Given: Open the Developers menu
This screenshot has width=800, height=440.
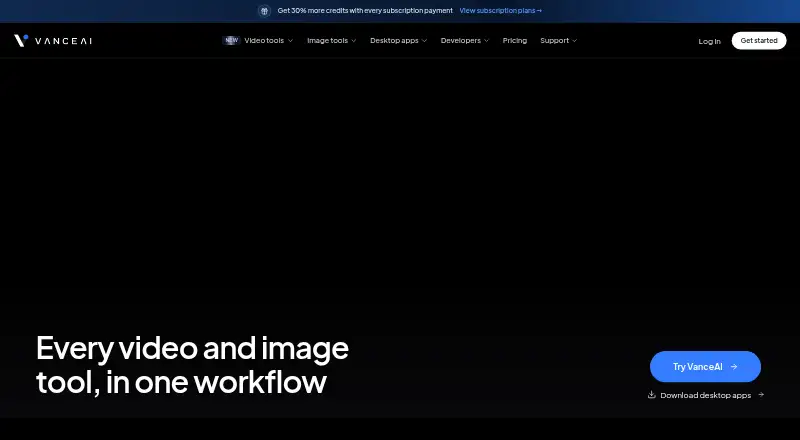Looking at the screenshot, I should point(461,40).
